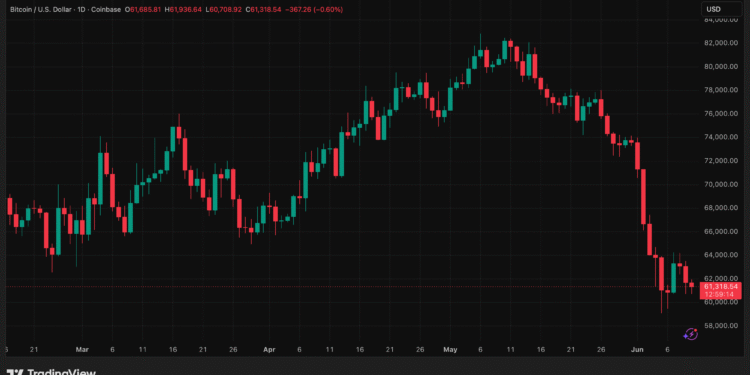
Task: Click the May label on time axis
Action: (x=451, y=350)
